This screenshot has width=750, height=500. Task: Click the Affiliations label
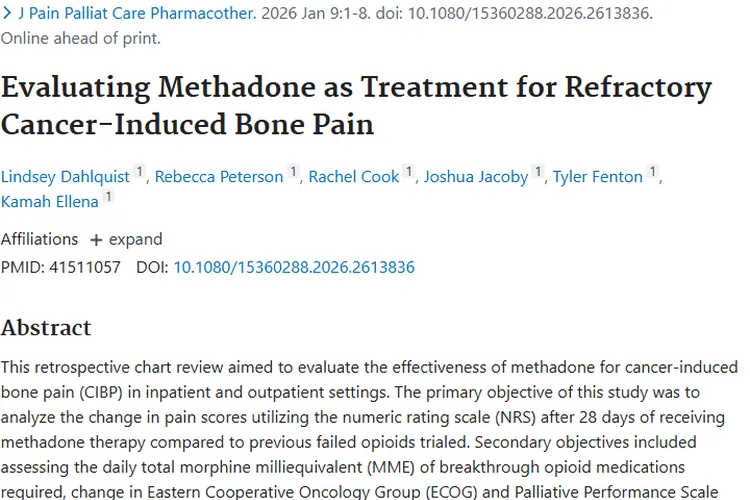tap(39, 239)
